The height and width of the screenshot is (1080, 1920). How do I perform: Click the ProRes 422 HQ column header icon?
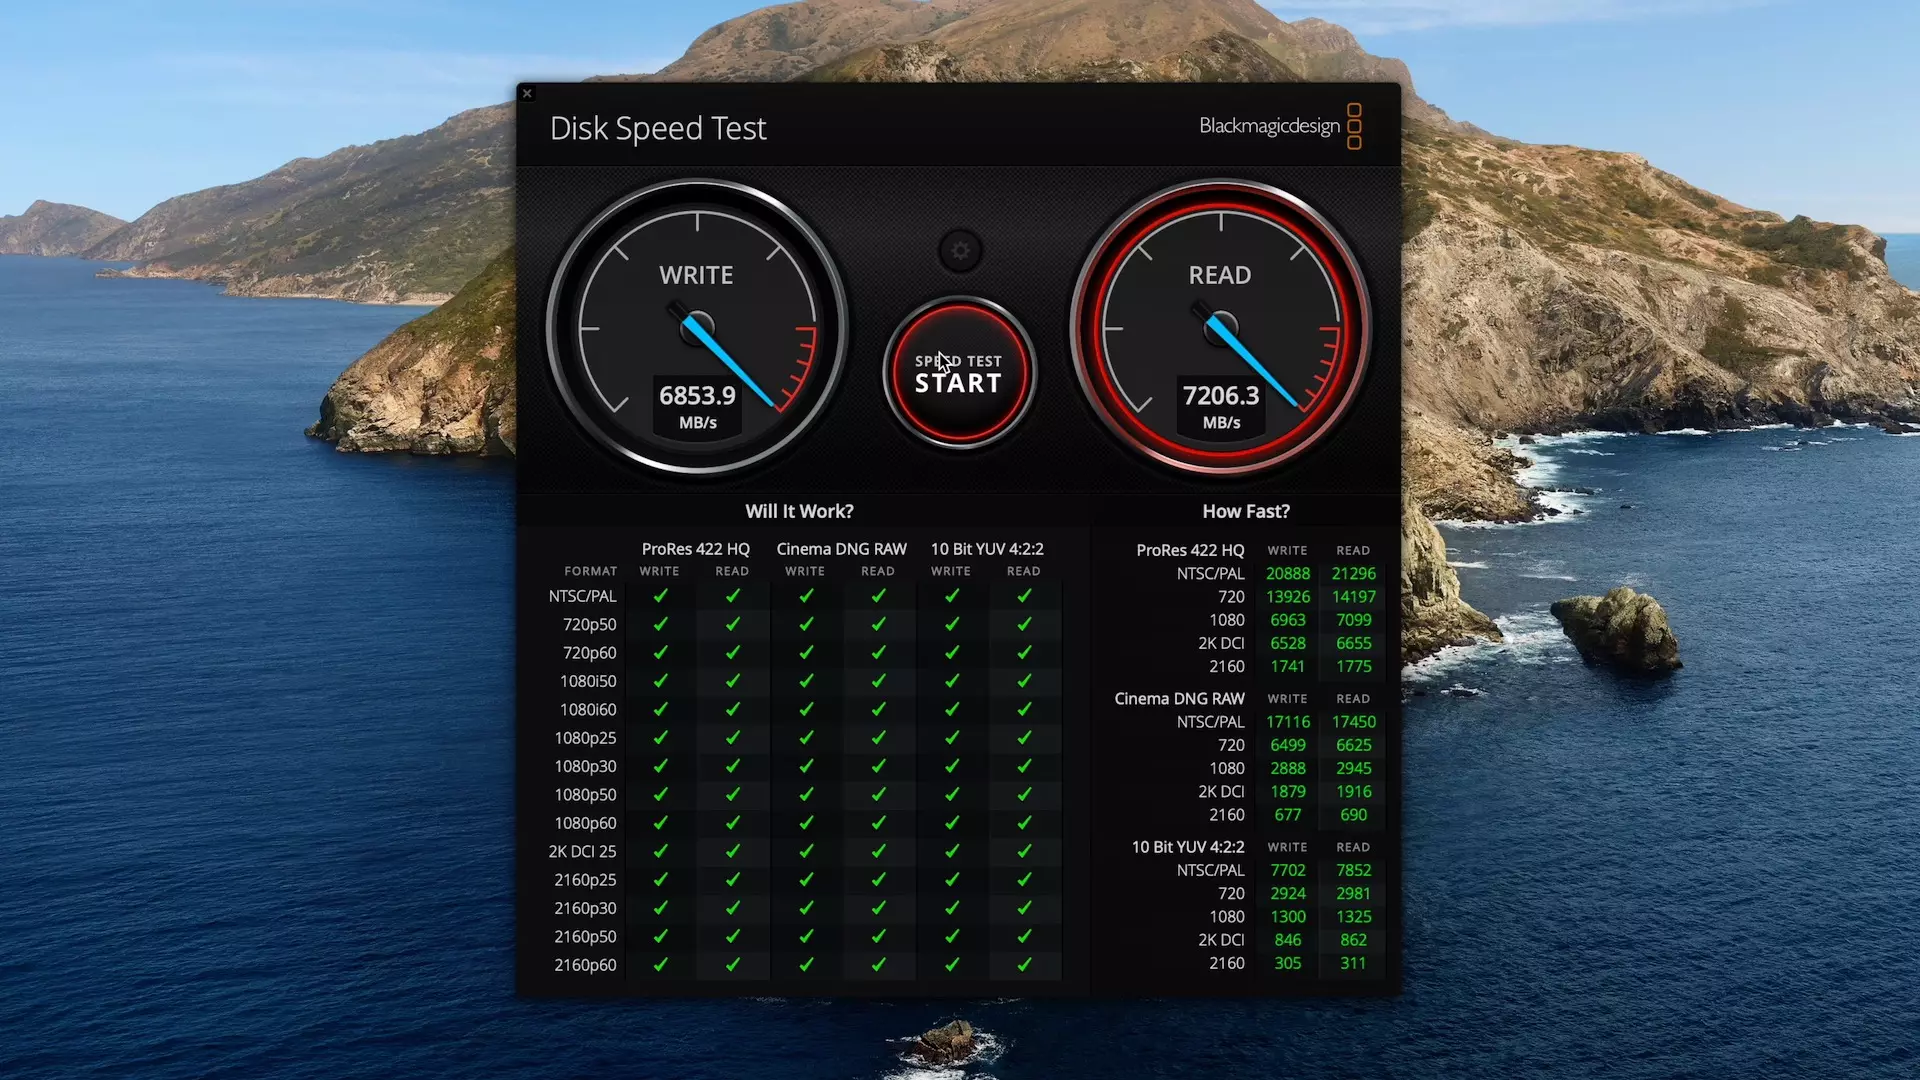coord(695,547)
